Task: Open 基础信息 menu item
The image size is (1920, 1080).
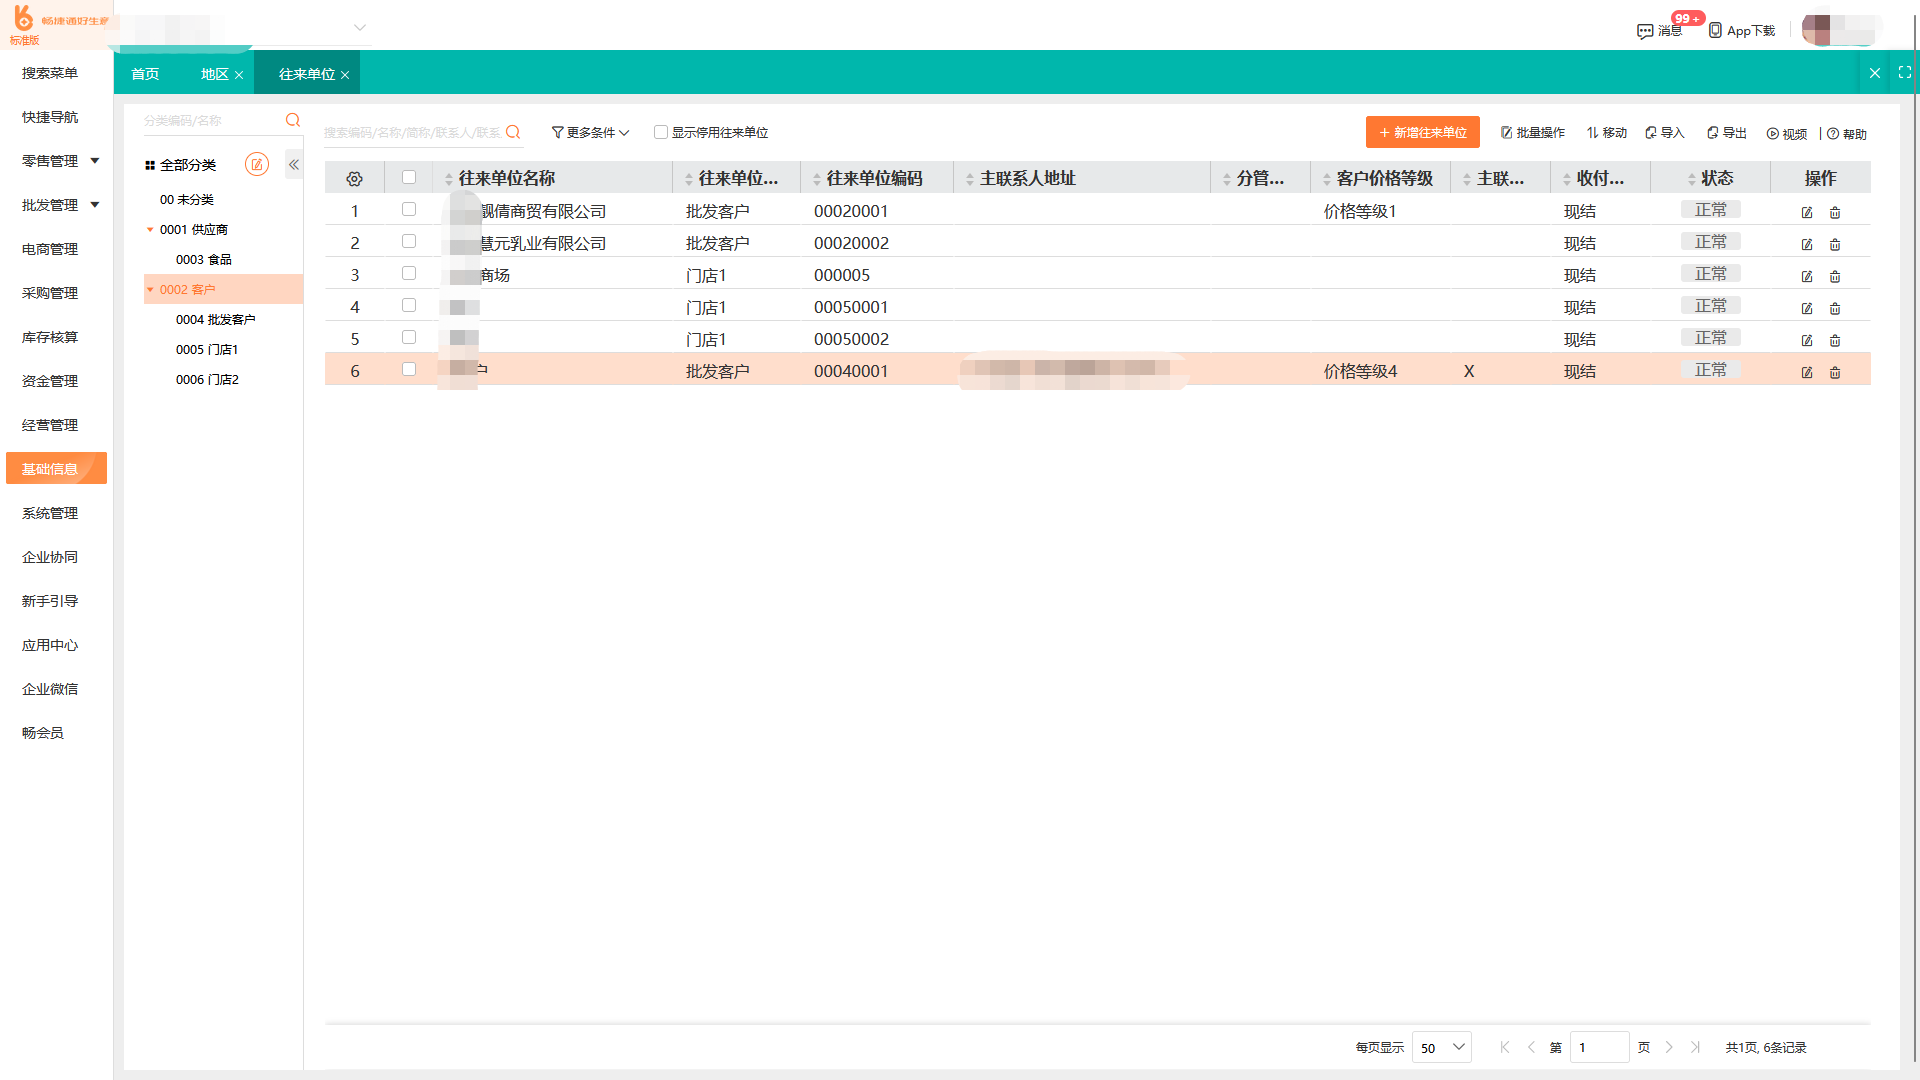Action: point(53,468)
